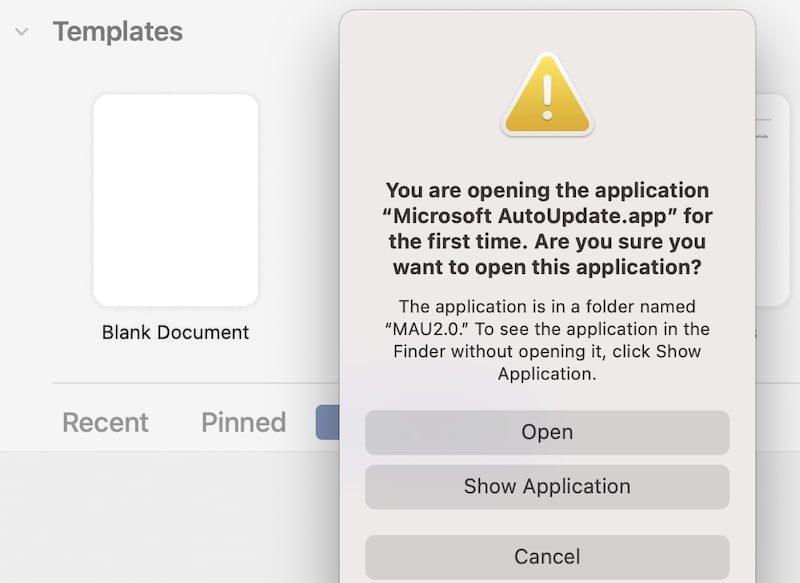Select the Blank Document template thumbnail
The width and height of the screenshot is (800, 583).
(x=176, y=200)
